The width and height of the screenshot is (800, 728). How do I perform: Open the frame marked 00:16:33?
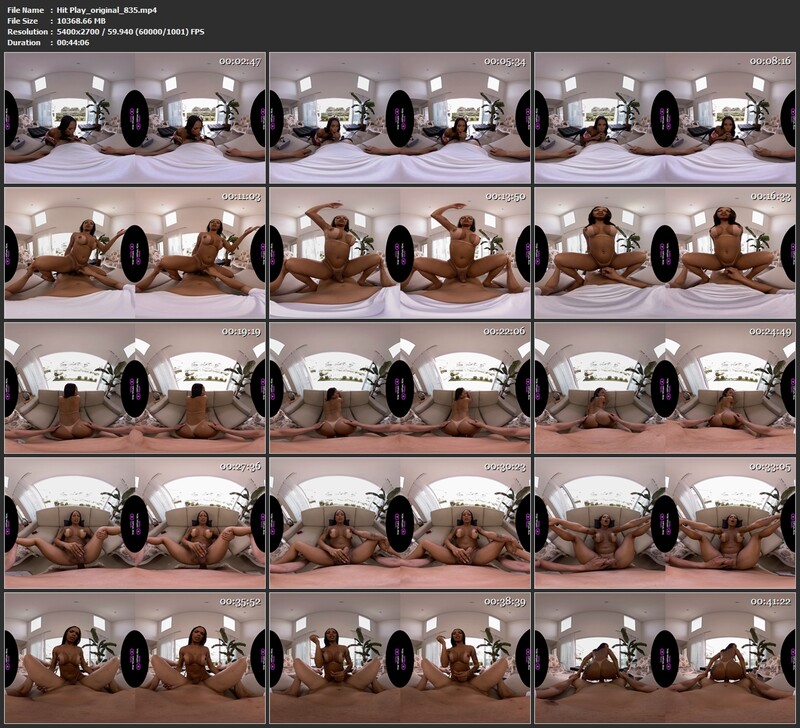pyautogui.click(x=665, y=253)
